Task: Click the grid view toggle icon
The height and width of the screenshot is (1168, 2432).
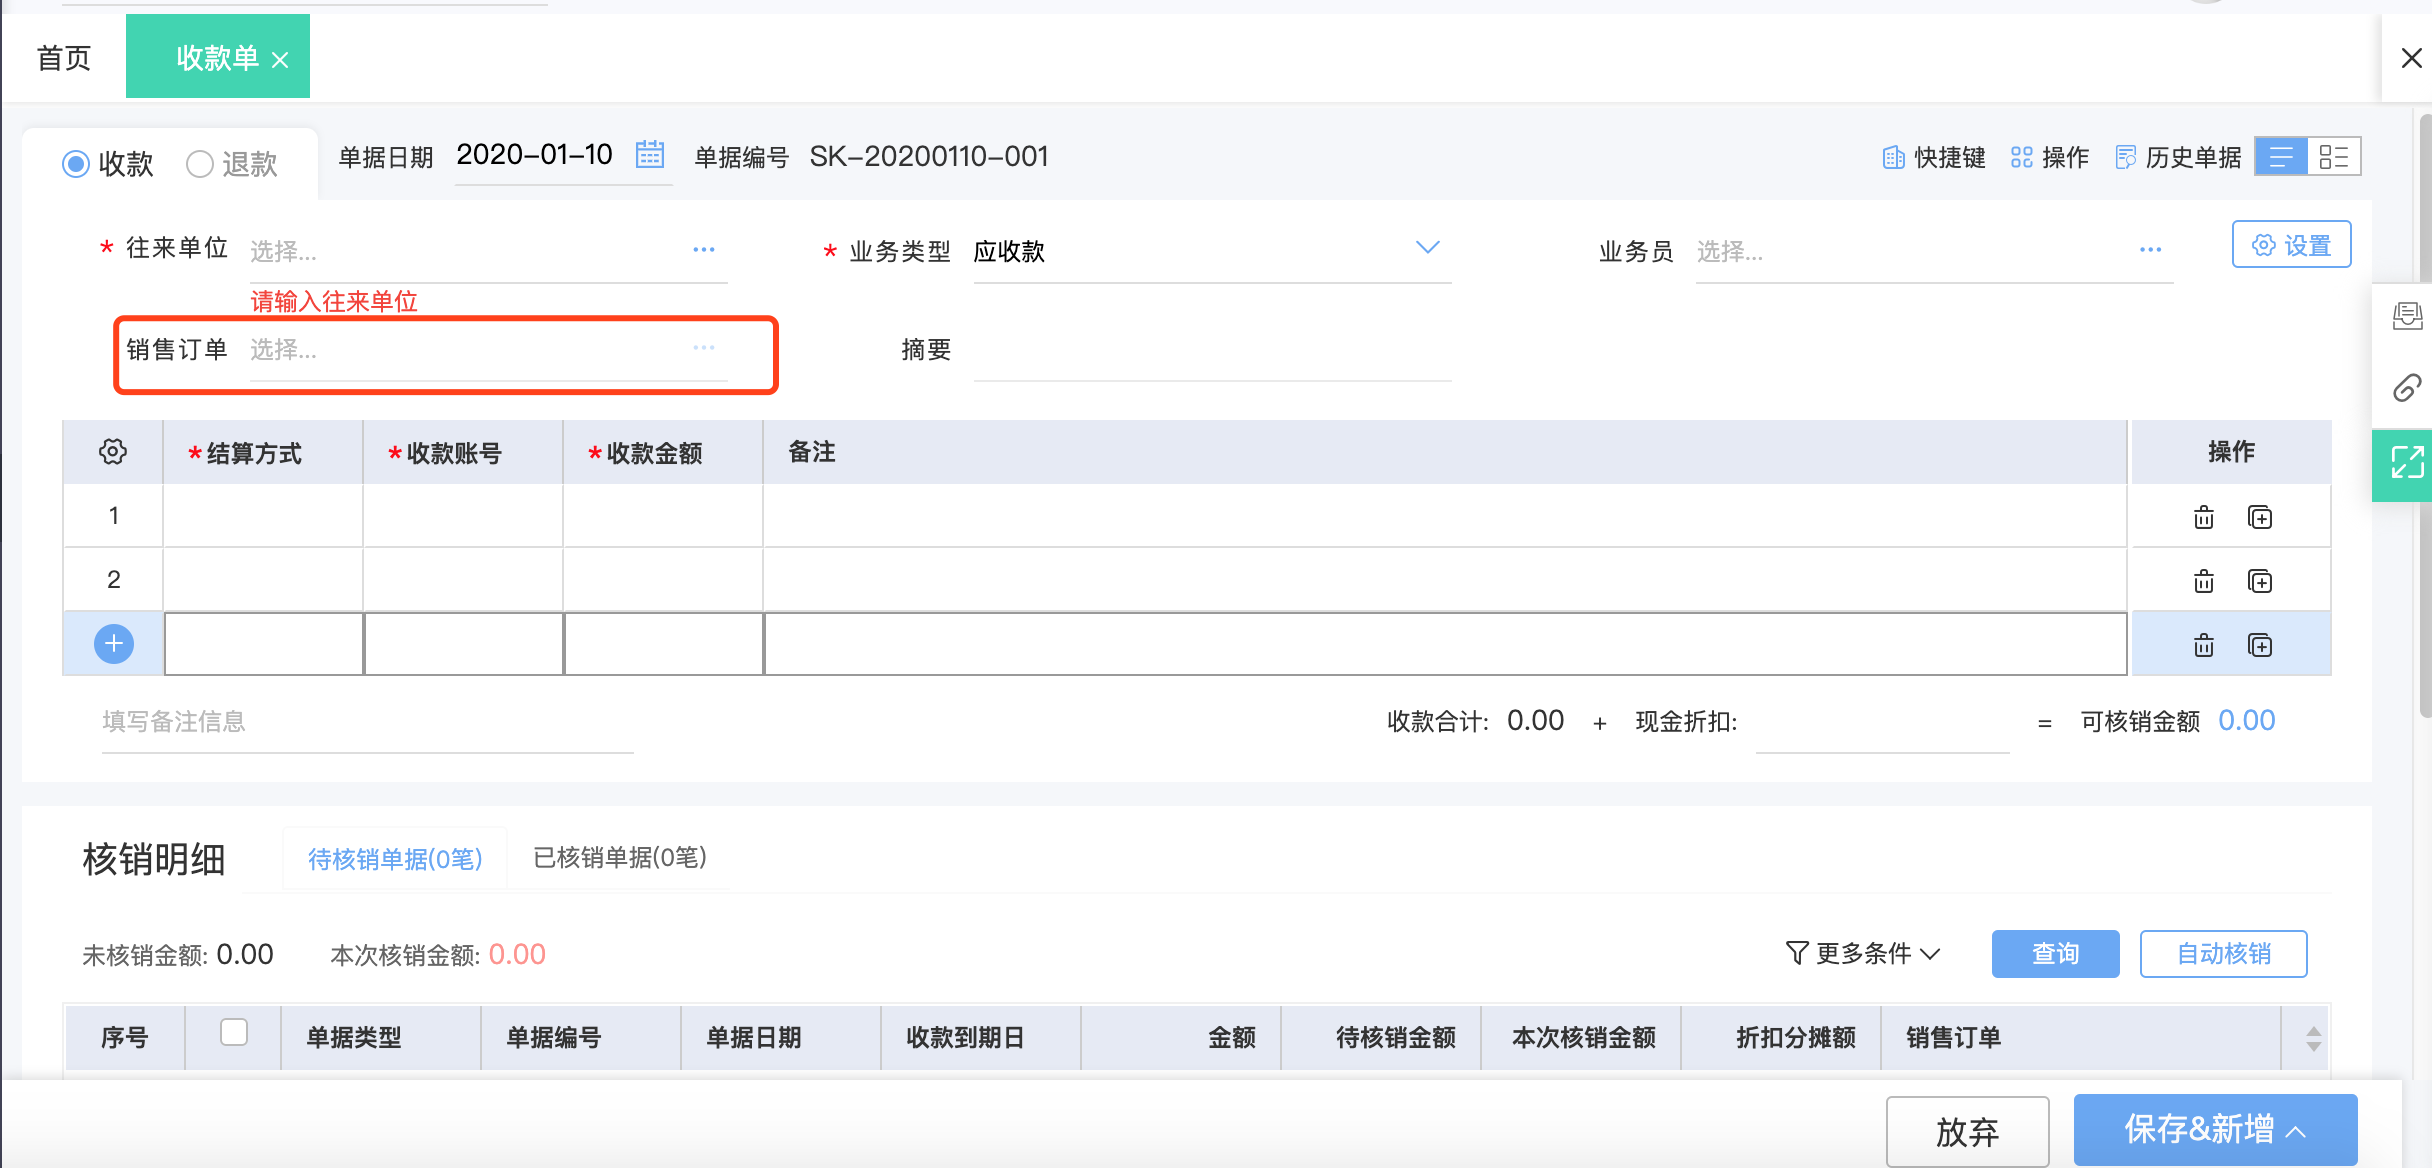Action: tap(2331, 155)
